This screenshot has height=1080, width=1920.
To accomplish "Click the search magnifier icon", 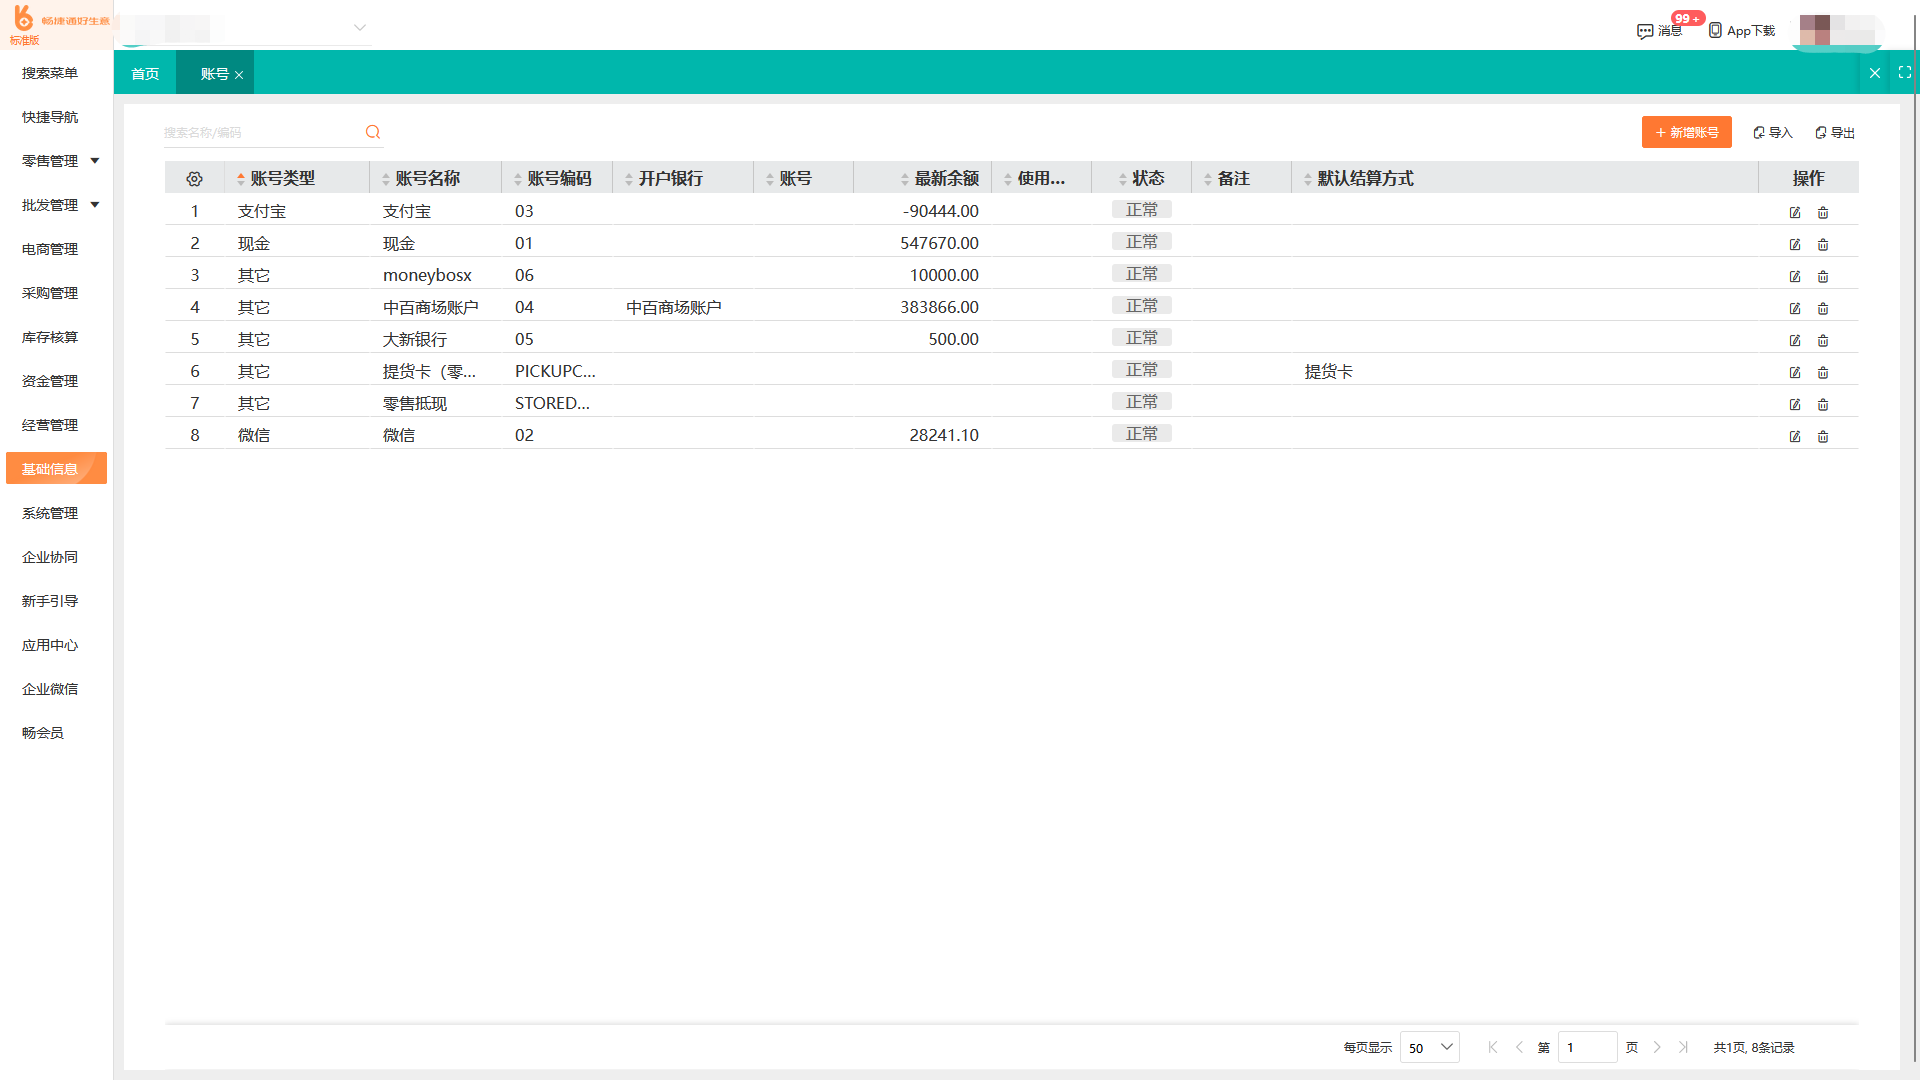I will click(x=373, y=132).
